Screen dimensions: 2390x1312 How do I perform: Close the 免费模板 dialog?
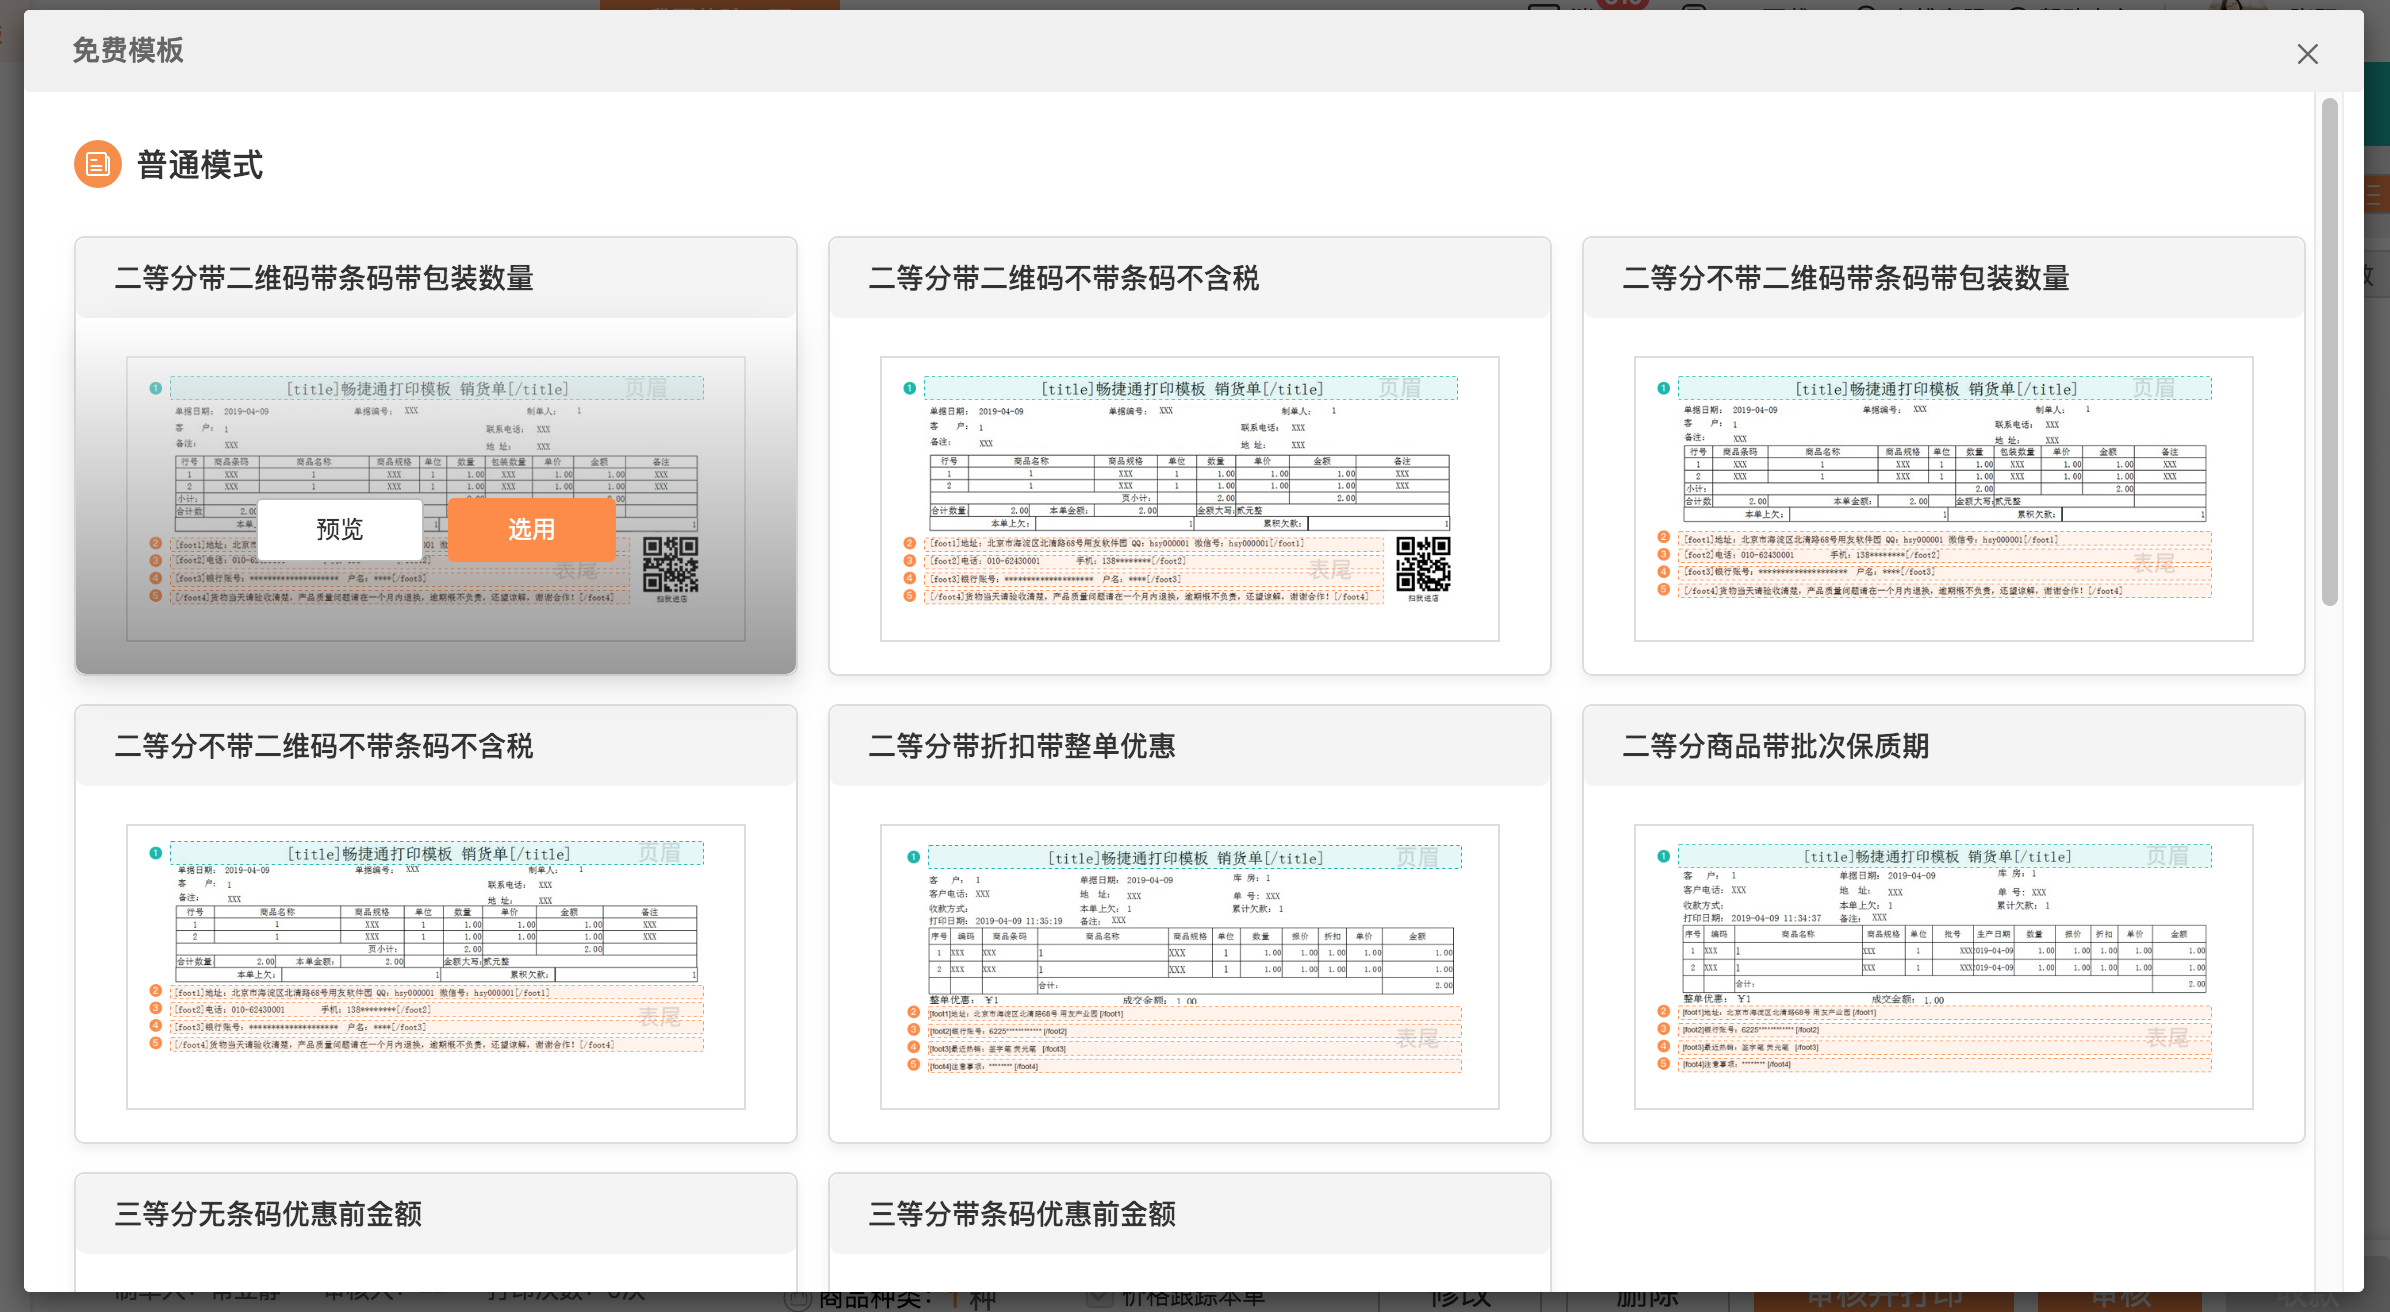point(2308,53)
